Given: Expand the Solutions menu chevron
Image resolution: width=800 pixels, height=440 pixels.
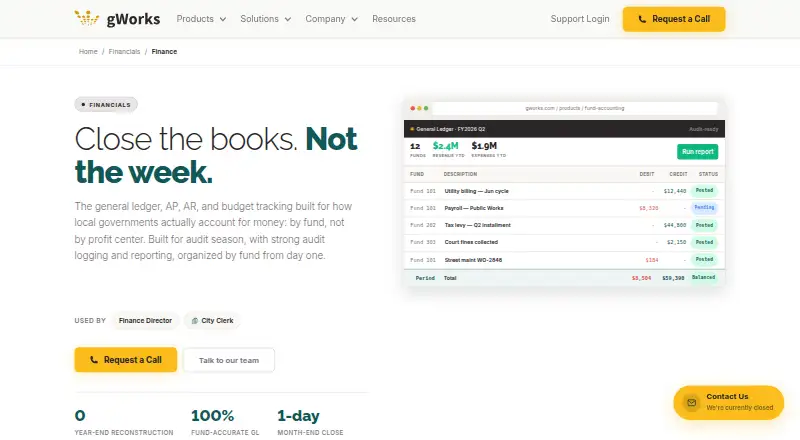Looking at the screenshot, I should point(288,19).
